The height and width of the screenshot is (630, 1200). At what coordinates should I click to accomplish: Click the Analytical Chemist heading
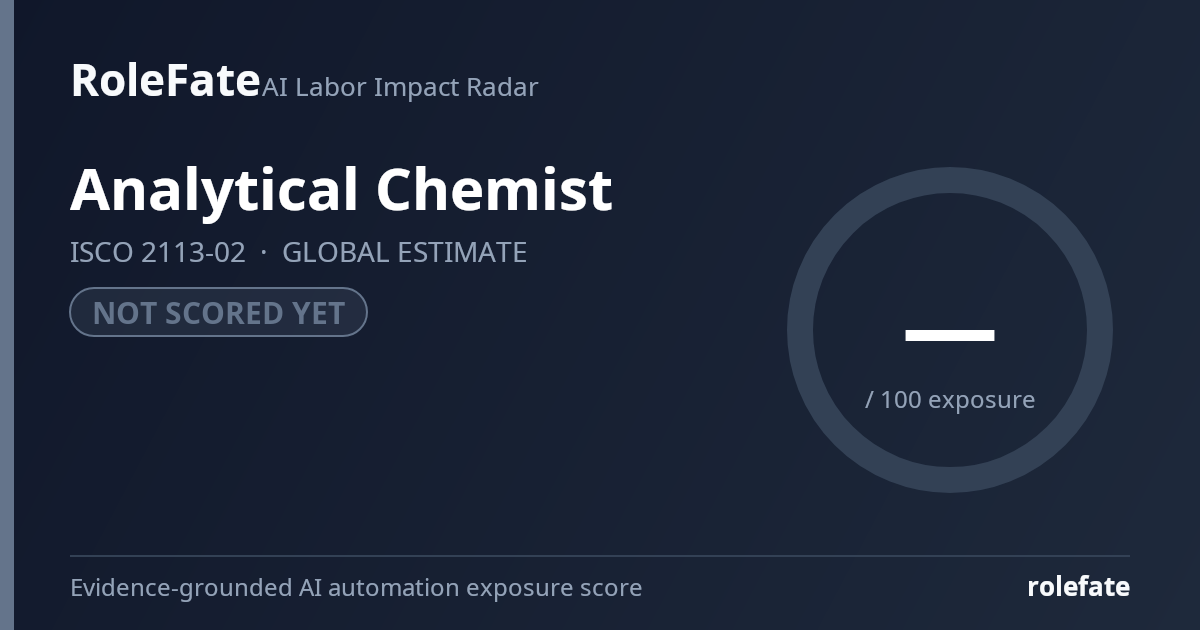click(x=341, y=190)
